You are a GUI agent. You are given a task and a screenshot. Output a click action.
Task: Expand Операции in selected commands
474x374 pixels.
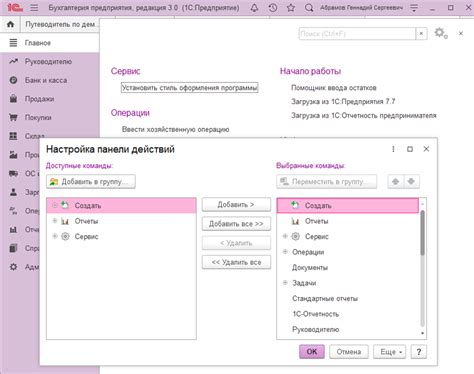[x=285, y=252]
